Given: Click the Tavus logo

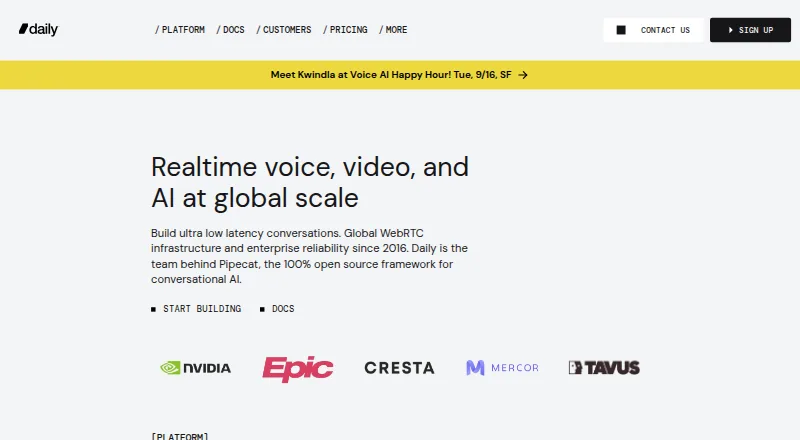Looking at the screenshot, I should (604, 368).
